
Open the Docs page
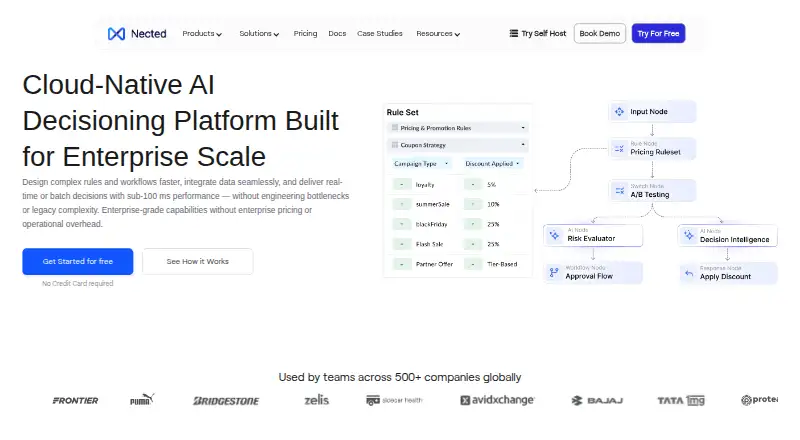[x=337, y=34]
